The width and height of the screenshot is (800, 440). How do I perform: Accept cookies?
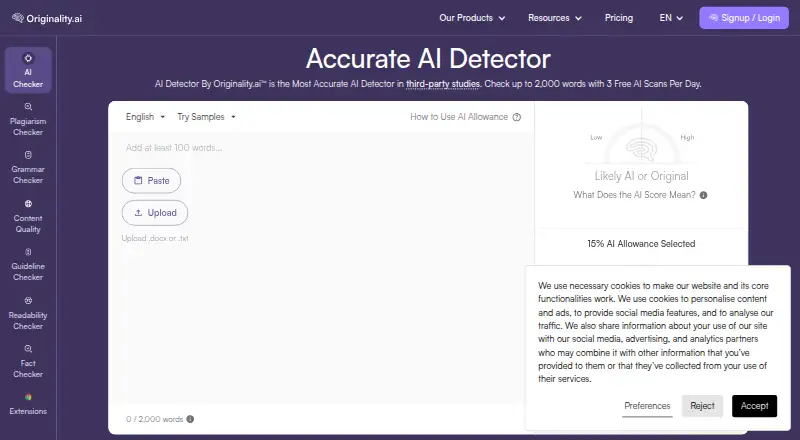755,406
